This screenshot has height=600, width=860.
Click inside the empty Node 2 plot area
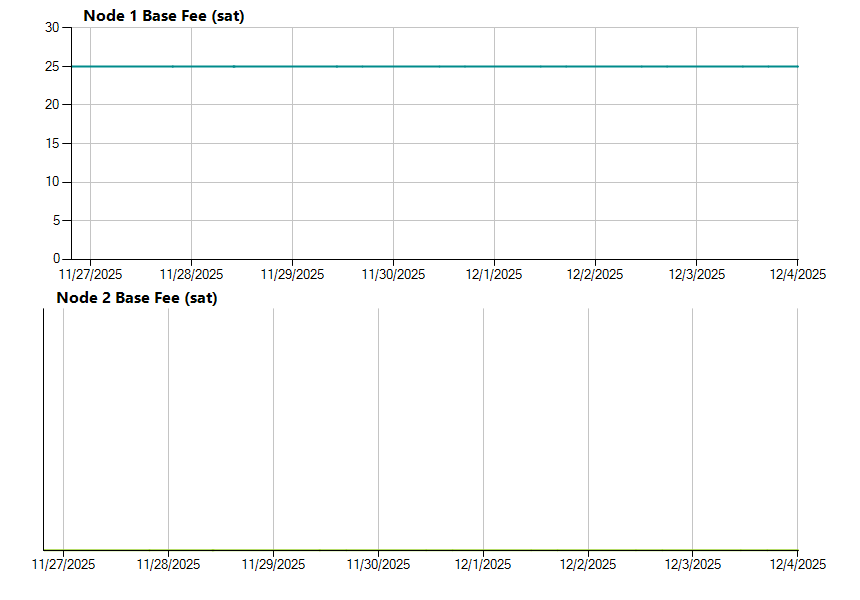[420, 430]
